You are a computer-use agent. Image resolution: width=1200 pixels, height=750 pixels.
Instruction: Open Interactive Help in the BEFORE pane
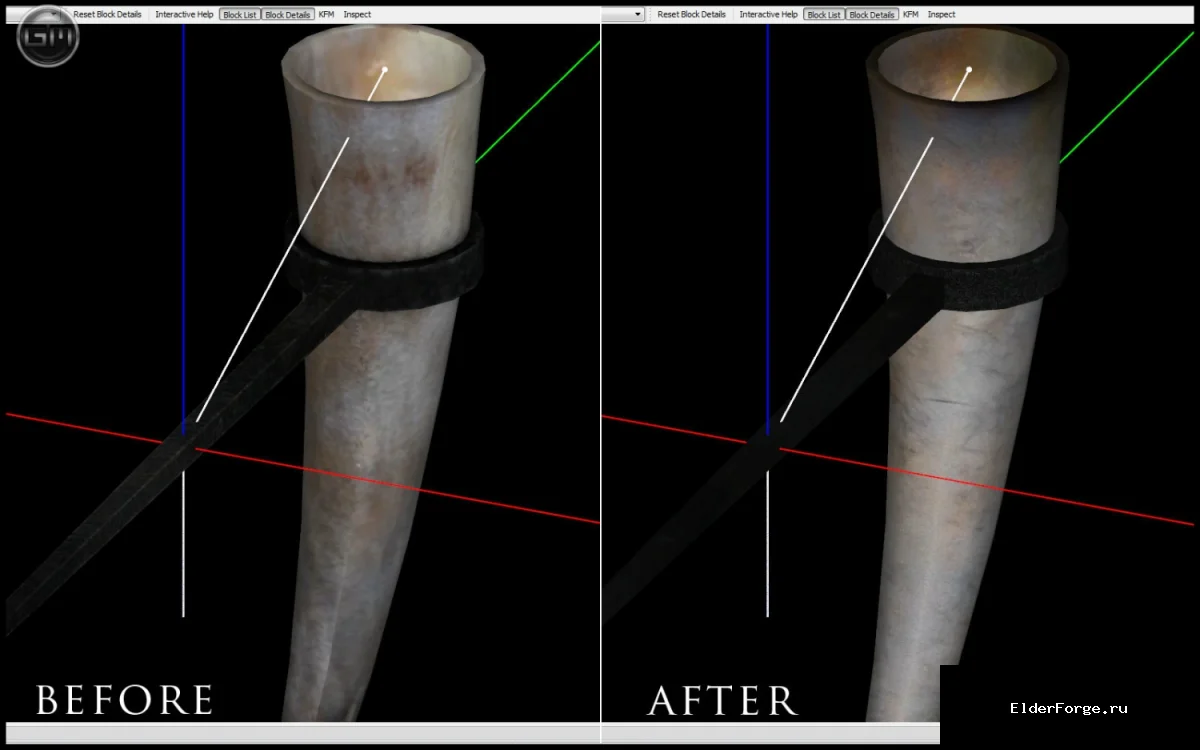pos(184,15)
